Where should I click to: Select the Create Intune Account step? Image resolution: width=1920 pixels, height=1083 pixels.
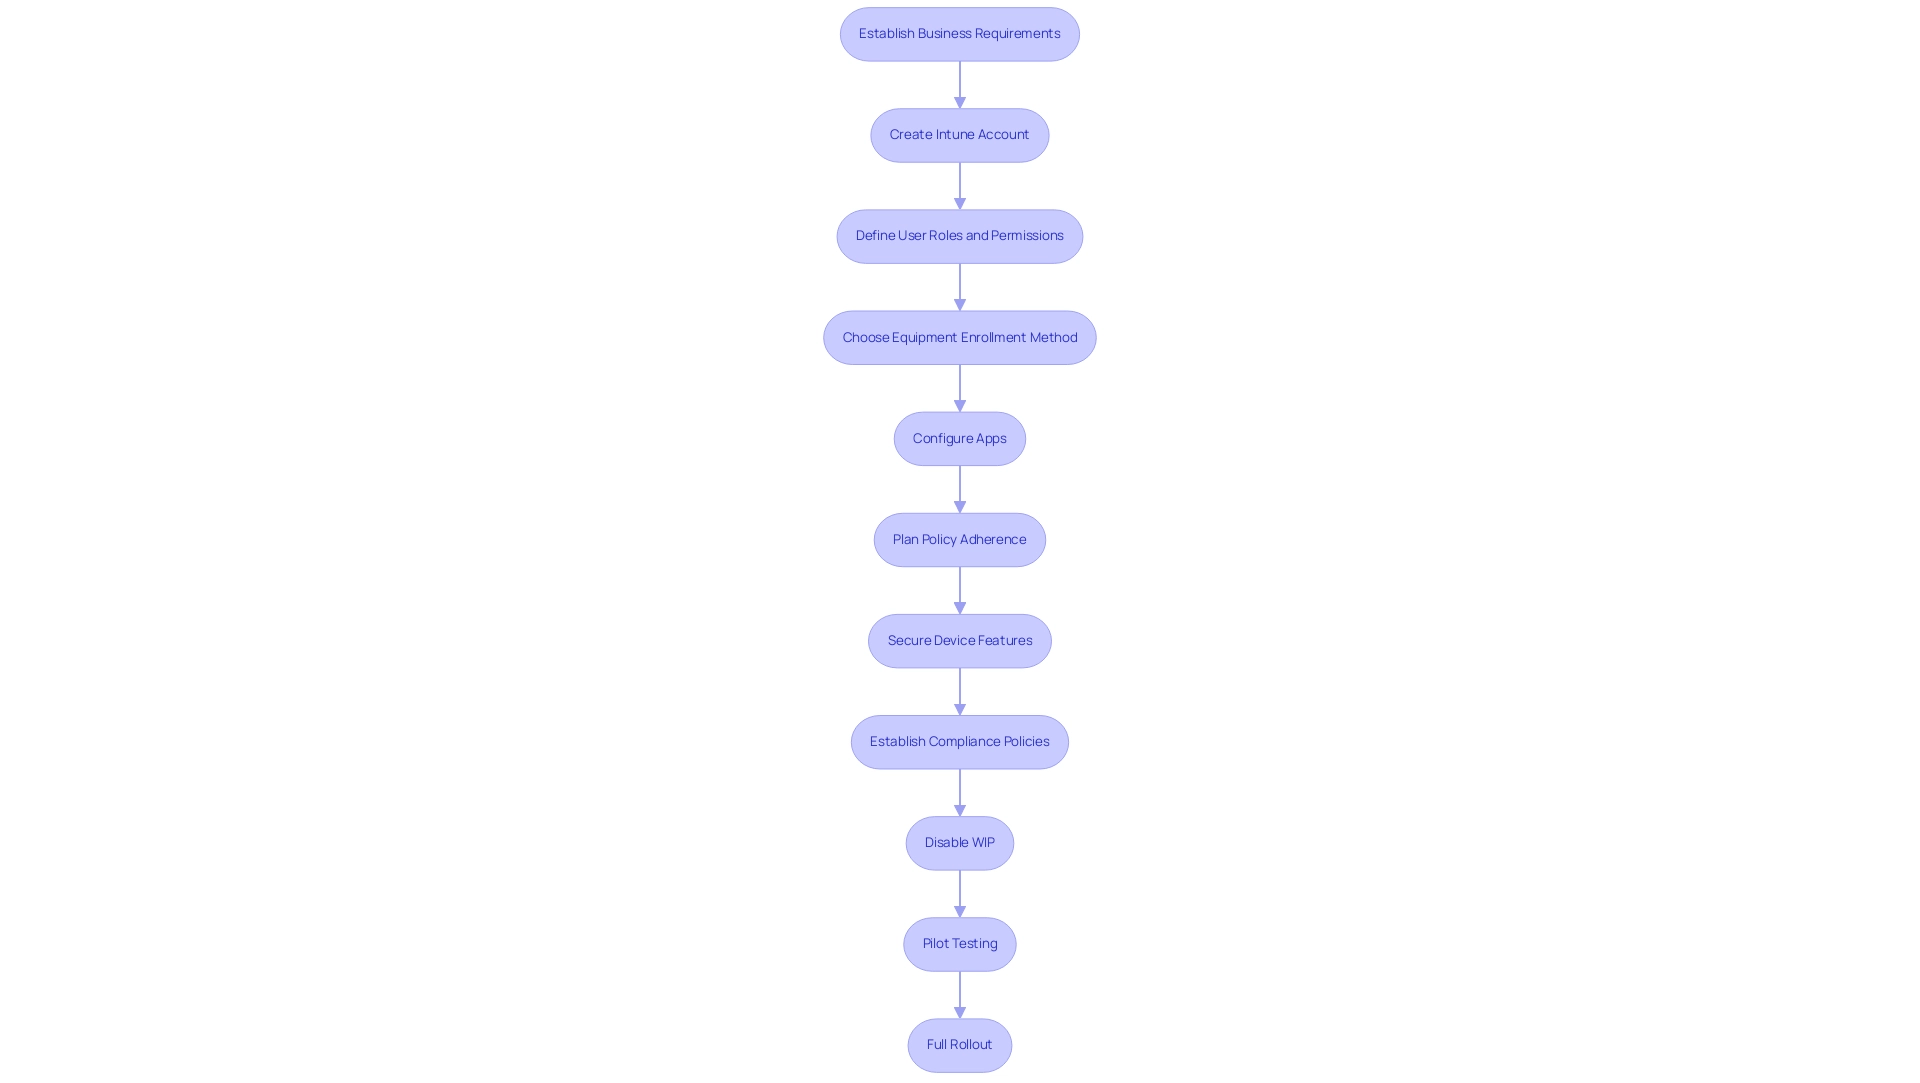[959, 135]
